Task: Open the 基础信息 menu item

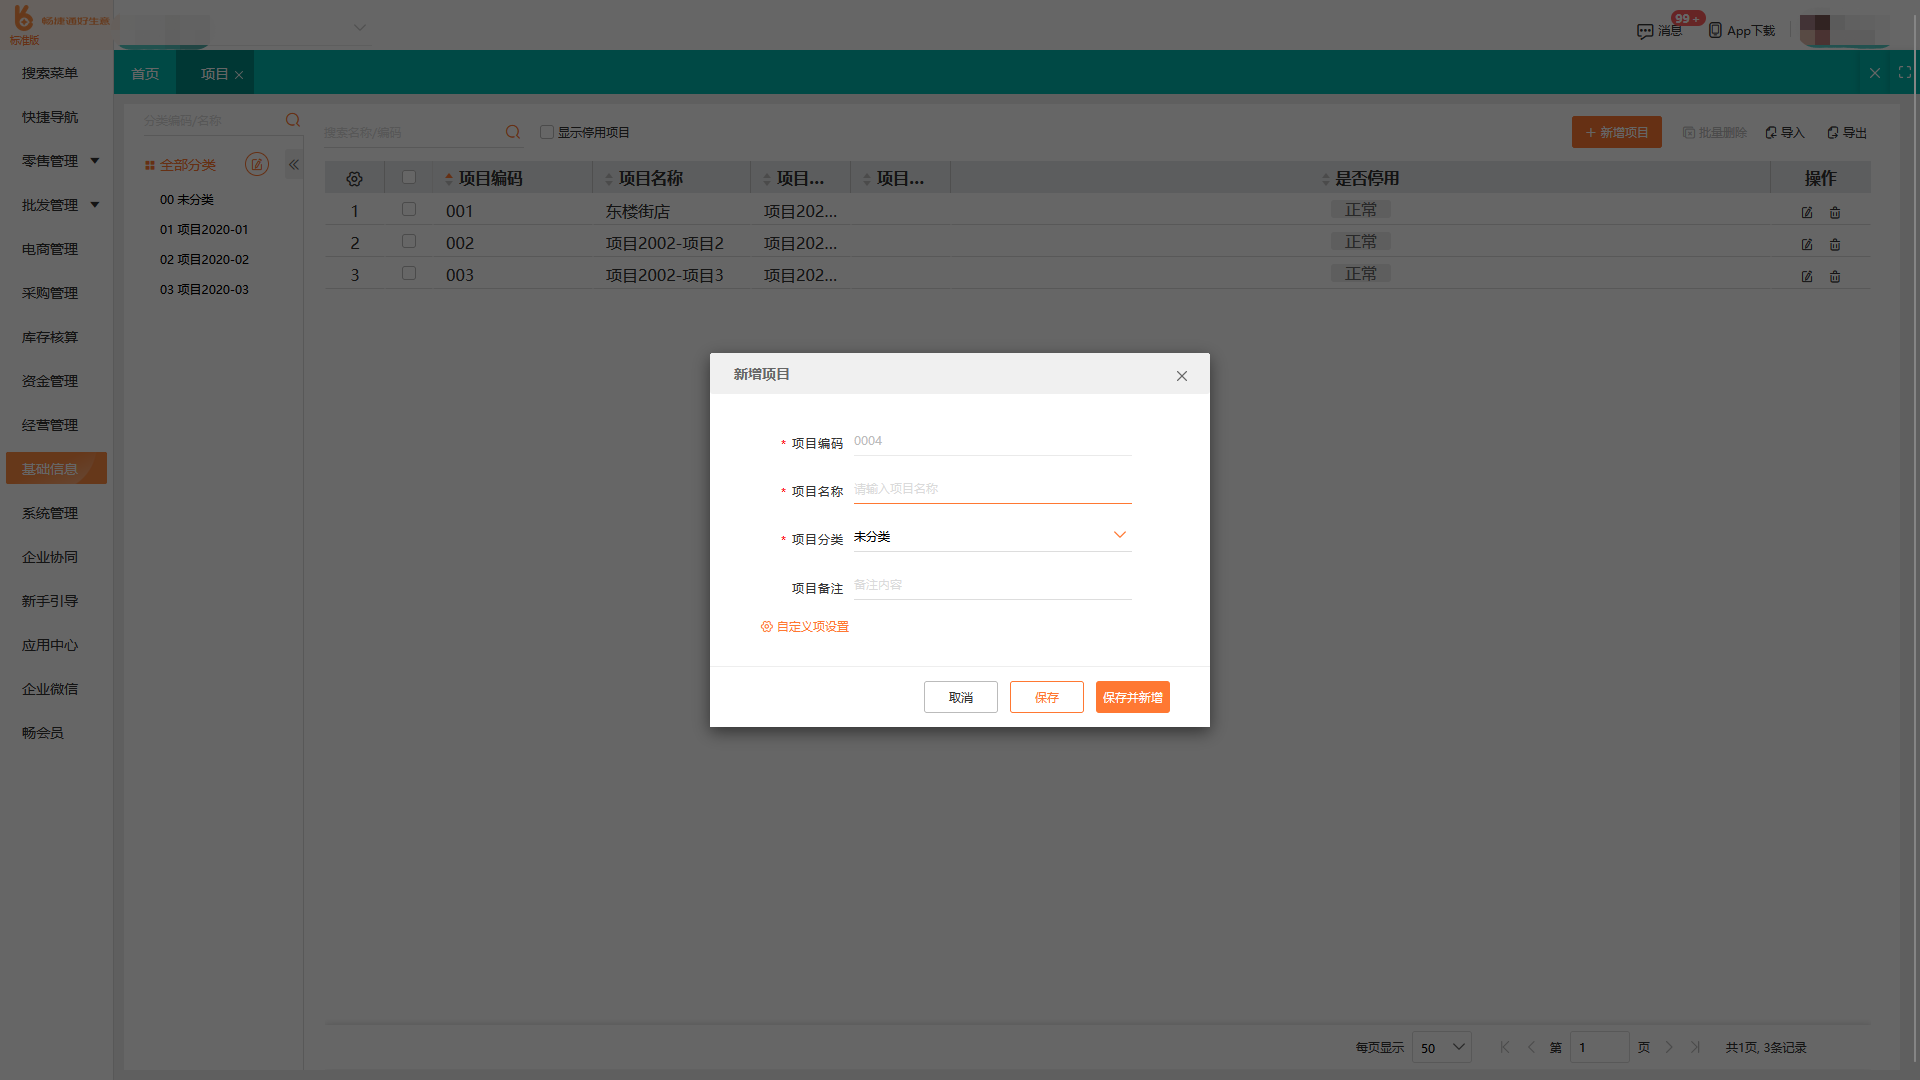Action: tap(53, 468)
